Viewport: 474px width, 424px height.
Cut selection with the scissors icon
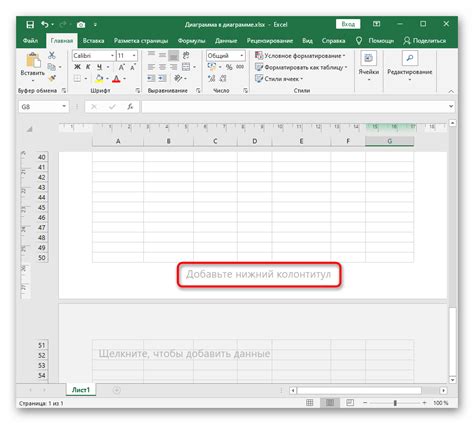click(52, 55)
